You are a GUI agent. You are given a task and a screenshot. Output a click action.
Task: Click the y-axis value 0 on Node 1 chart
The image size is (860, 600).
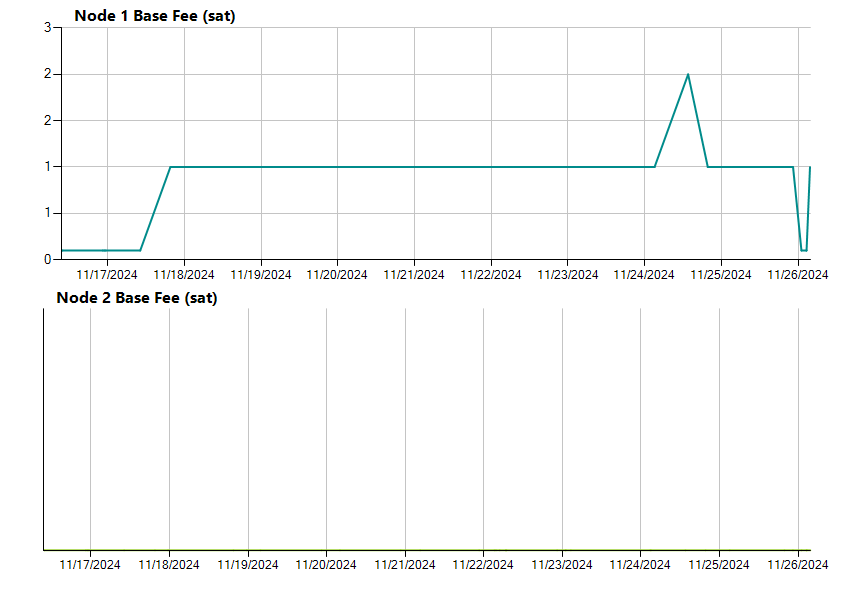point(47,259)
